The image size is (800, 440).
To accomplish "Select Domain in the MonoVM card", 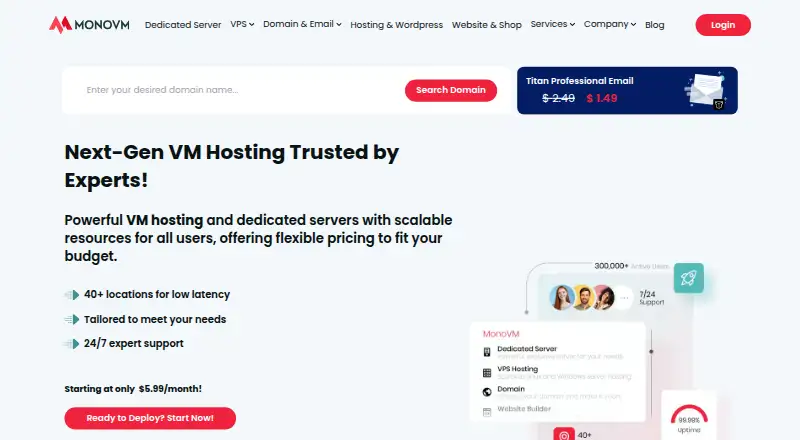I will [x=511, y=389].
